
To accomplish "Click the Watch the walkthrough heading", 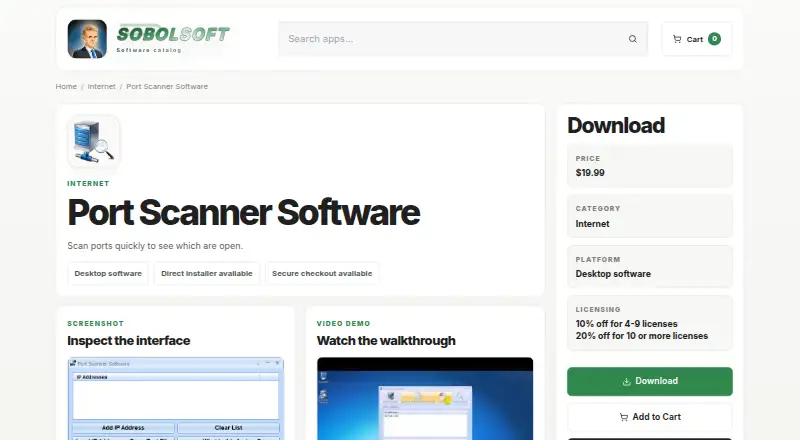I will 386,340.
